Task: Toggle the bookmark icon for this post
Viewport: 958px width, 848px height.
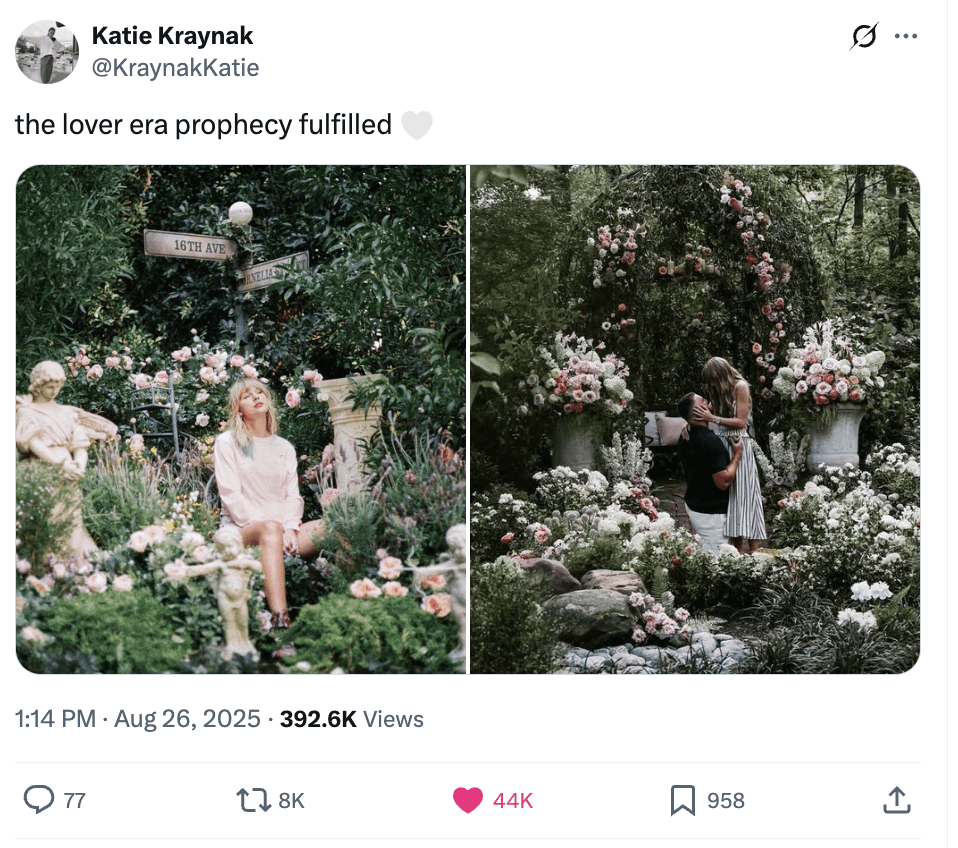Action: click(682, 800)
